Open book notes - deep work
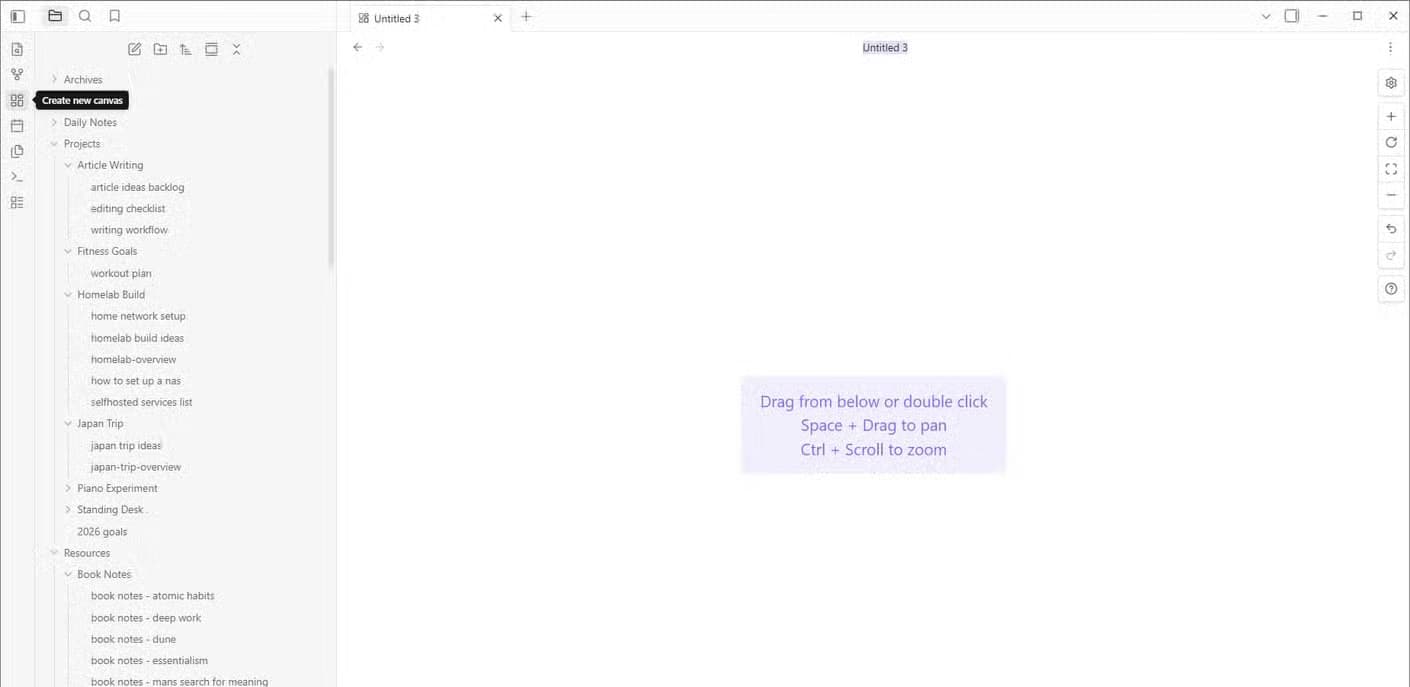The height and width of the screenshot is (687, 1410). click(x=146, y=618)
